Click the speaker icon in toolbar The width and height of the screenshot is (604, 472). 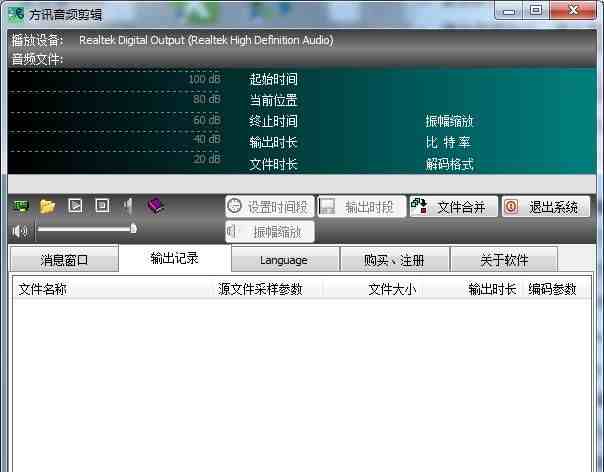[128, 206]
